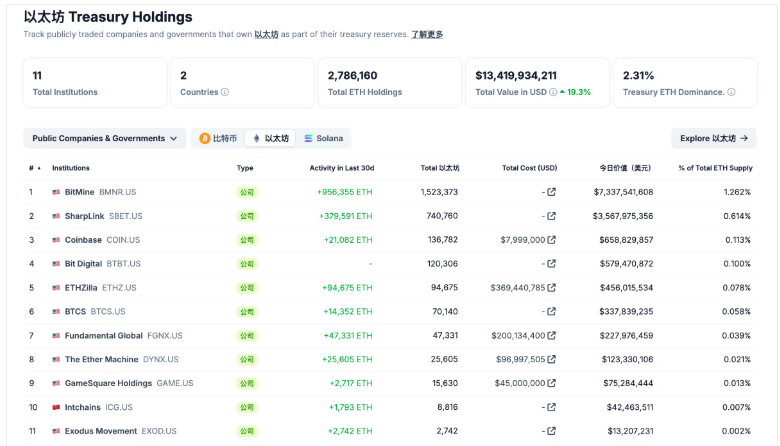Click external link icon beside $369,440,785

pyautogui.click(x=551, y=288)
